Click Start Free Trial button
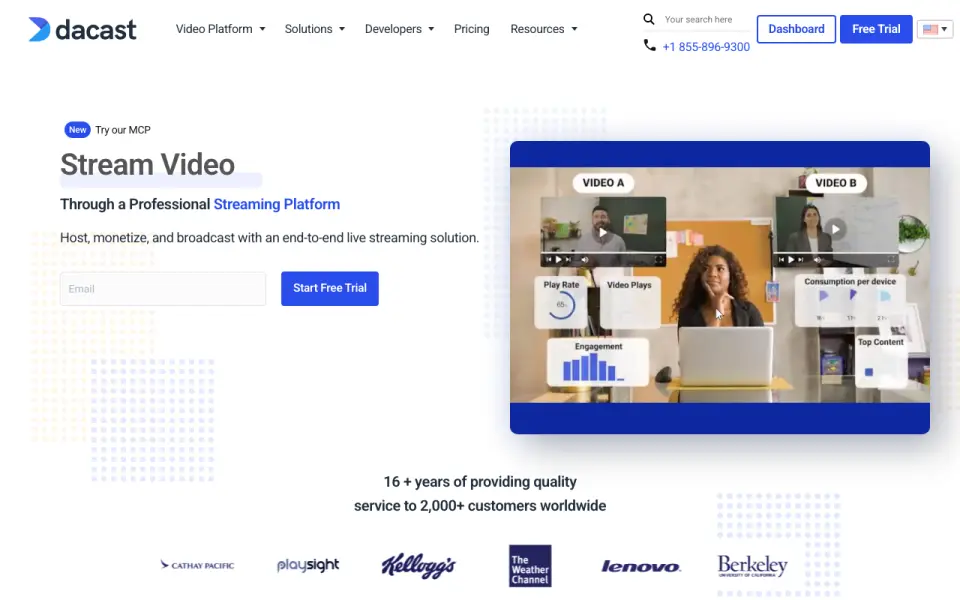Image resolution: width=960 pixels, height=600 pixels. (330, 288)
